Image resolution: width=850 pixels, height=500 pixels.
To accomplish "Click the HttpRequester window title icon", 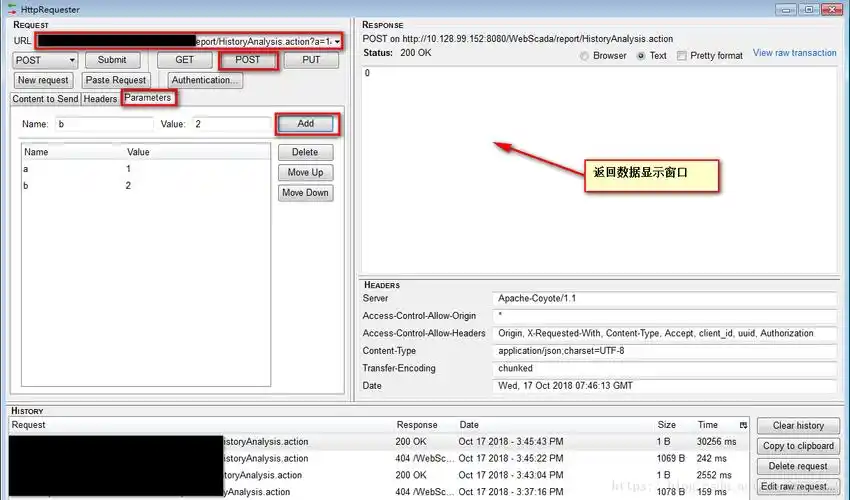I will [x=11, y=9].
